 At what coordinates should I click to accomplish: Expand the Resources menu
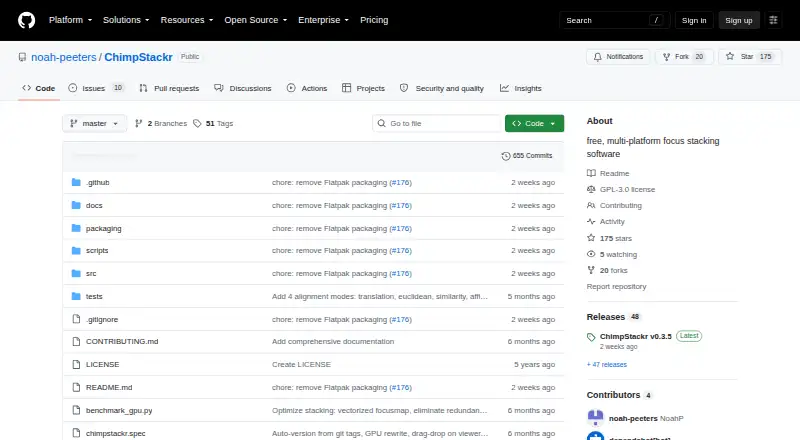click(x=187, y=20)
